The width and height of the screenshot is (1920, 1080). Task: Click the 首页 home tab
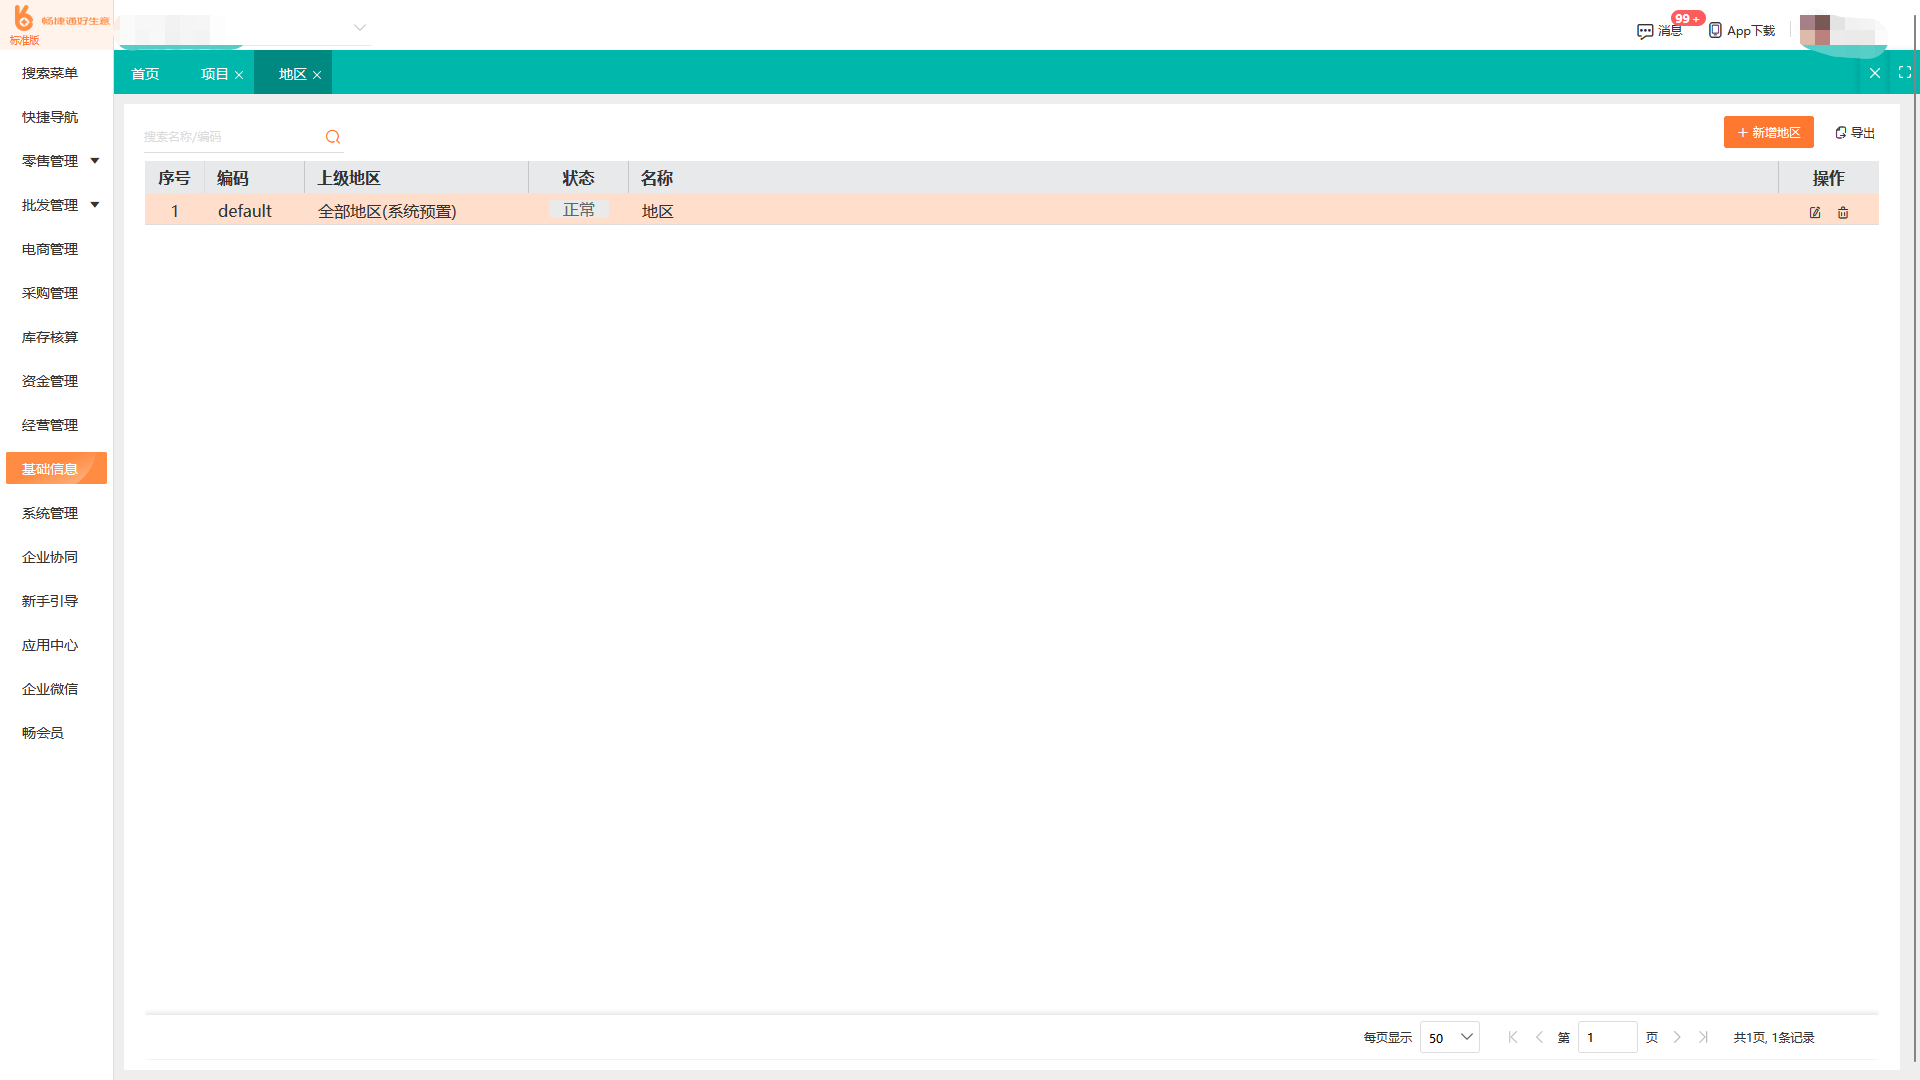[144, 73]
